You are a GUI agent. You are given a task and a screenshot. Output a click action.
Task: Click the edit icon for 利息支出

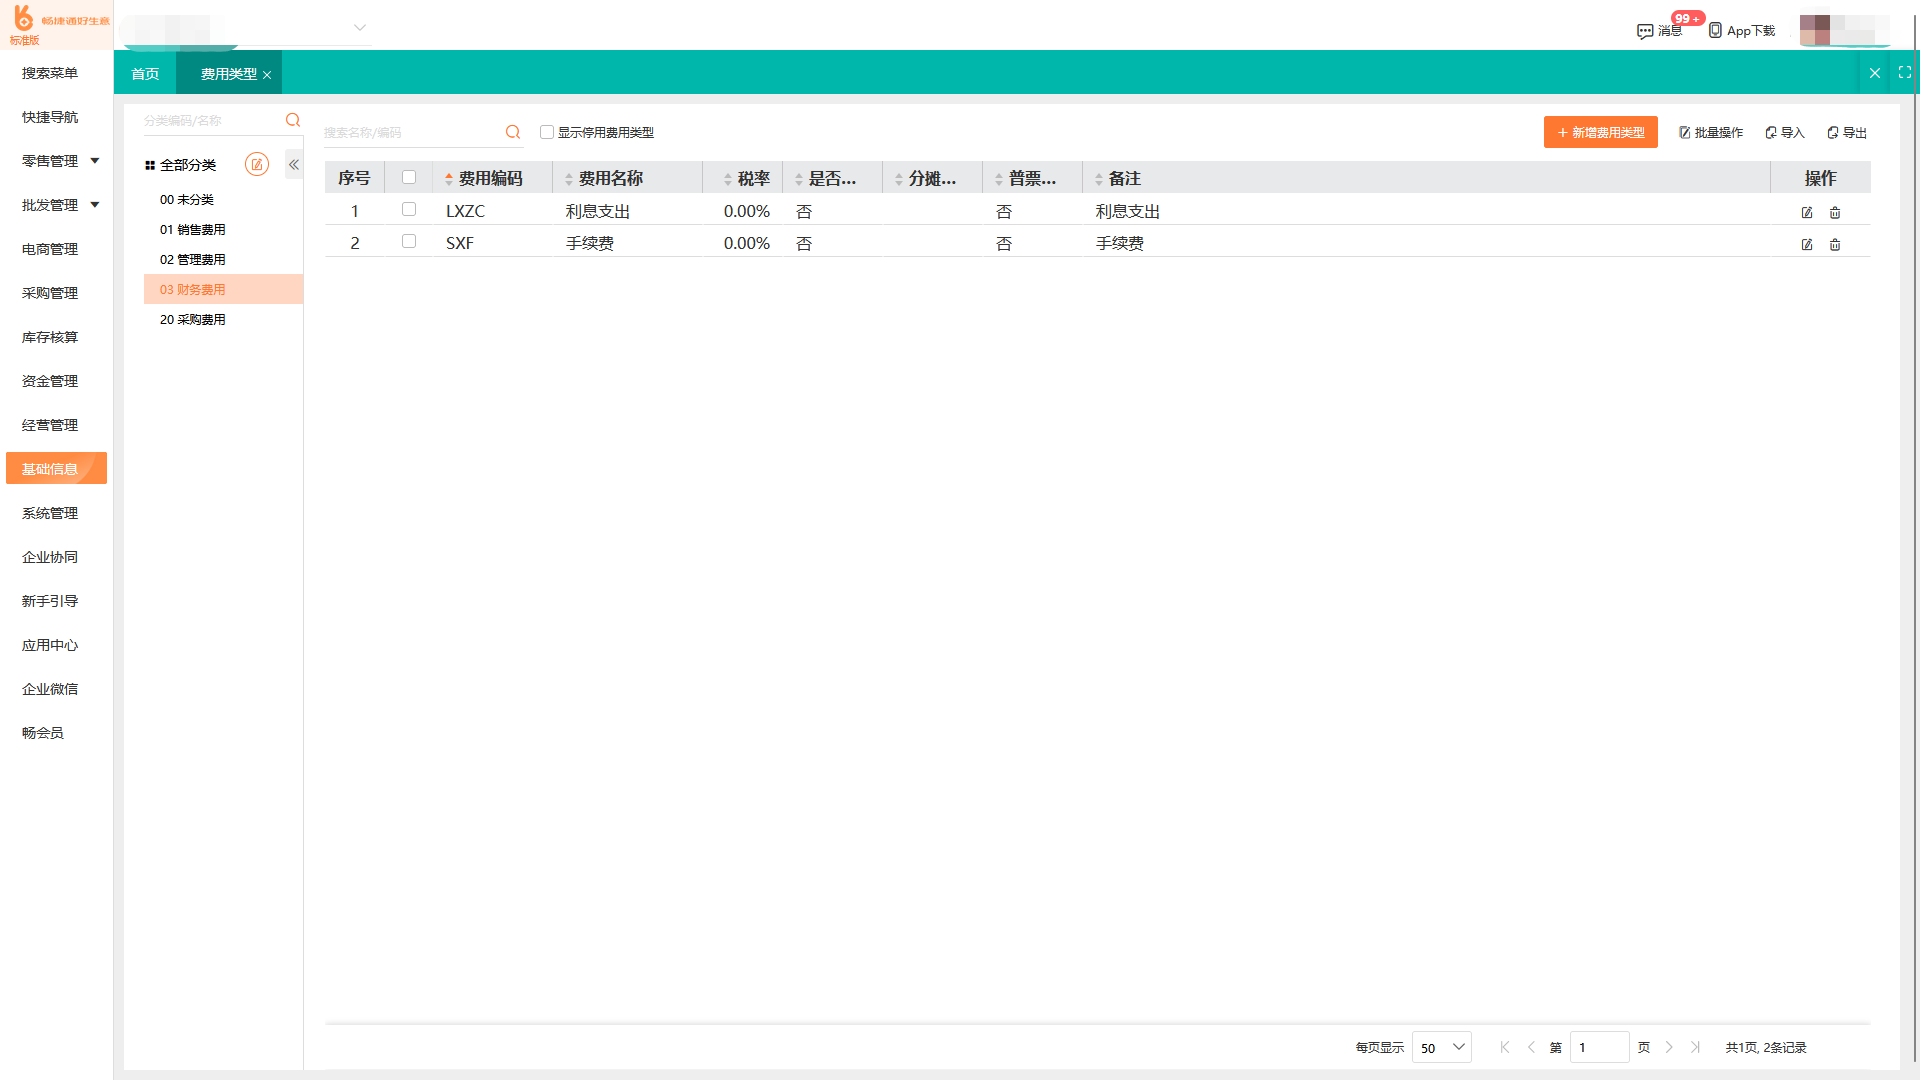coord(1807,212)
